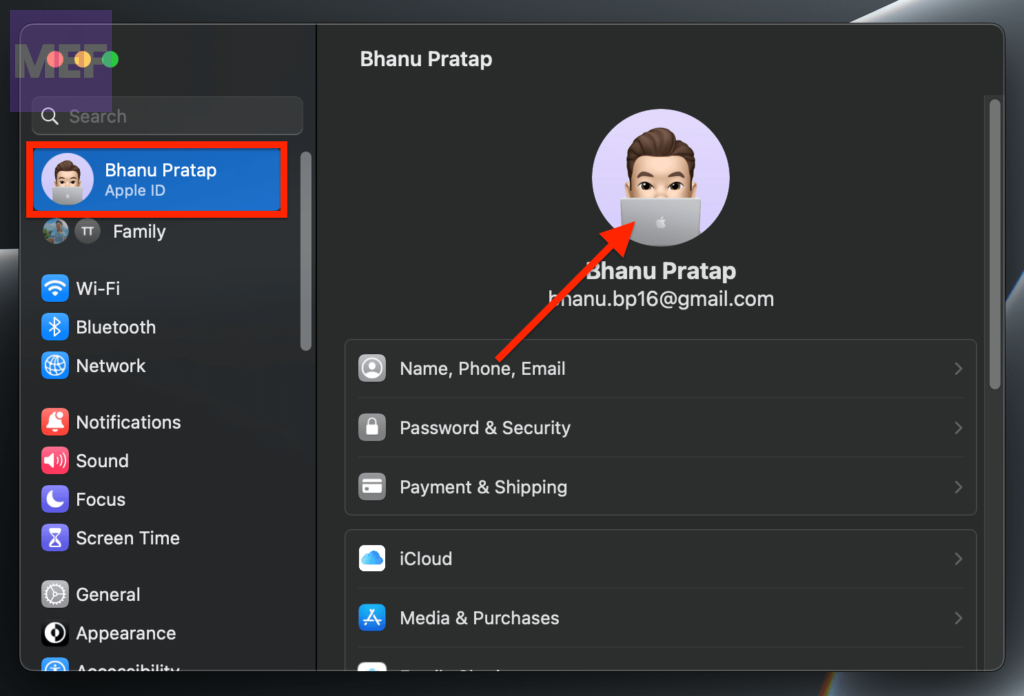Open the General settings pane

[x=109, y=595]
